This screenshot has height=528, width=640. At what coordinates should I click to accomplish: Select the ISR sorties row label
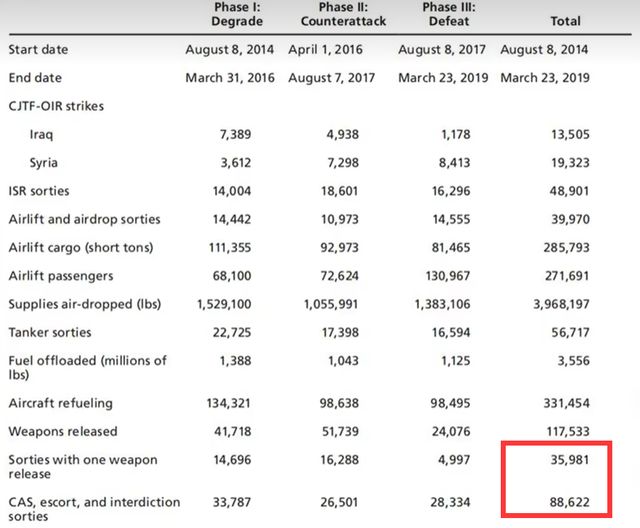[x=39, y=191]
